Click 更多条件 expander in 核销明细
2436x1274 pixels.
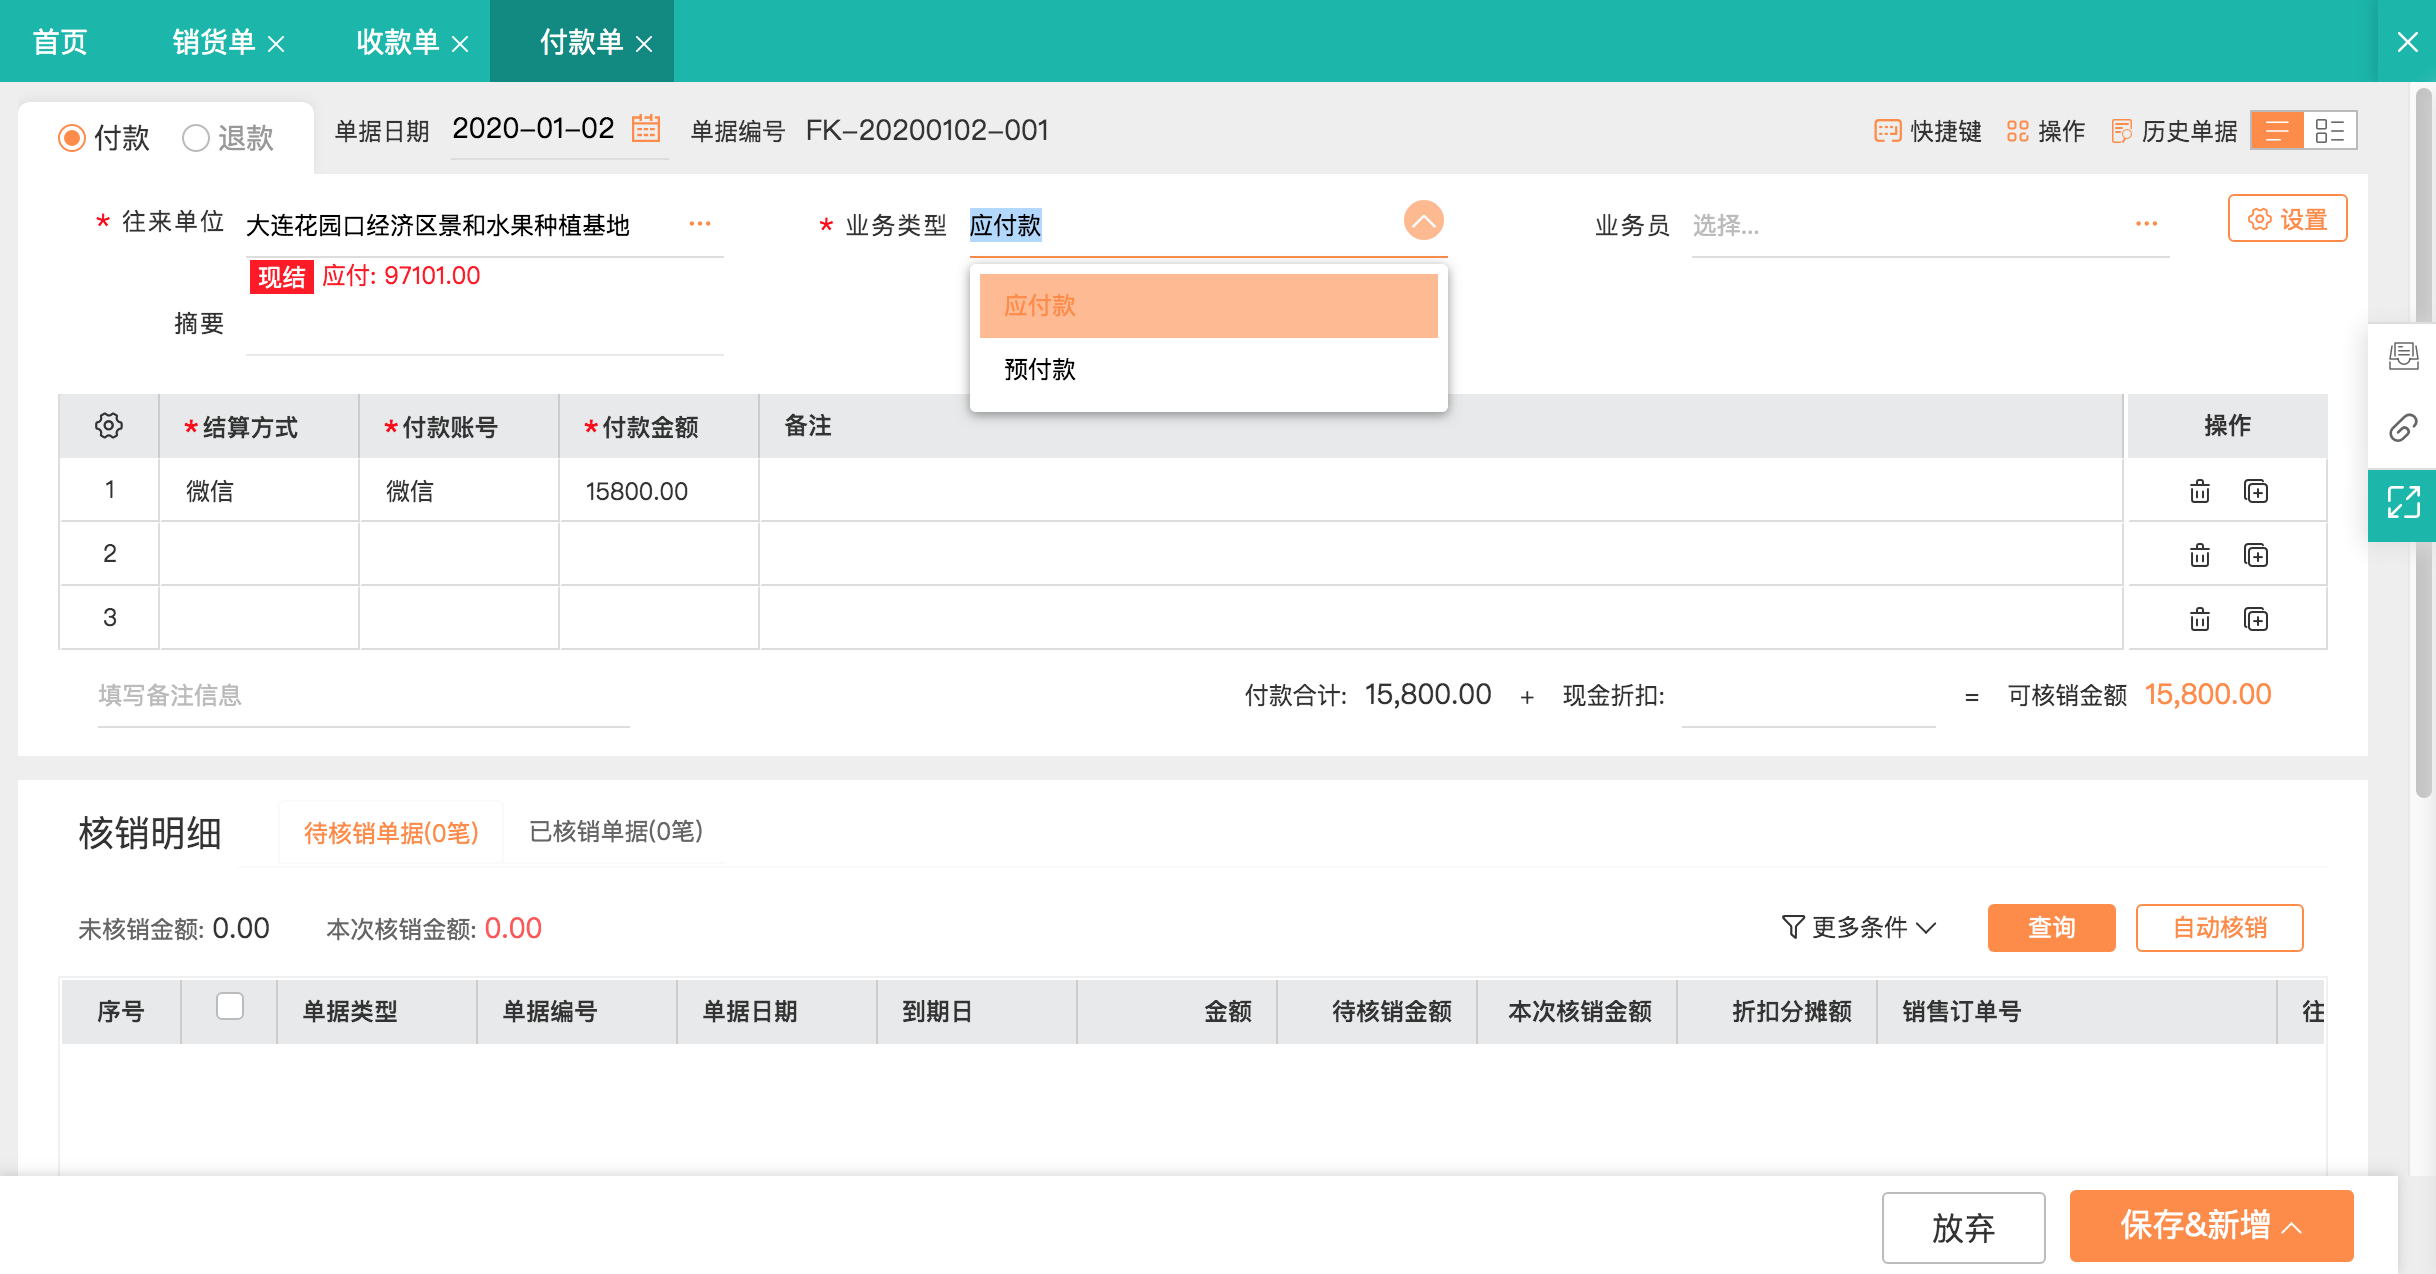click(1861, 928)
